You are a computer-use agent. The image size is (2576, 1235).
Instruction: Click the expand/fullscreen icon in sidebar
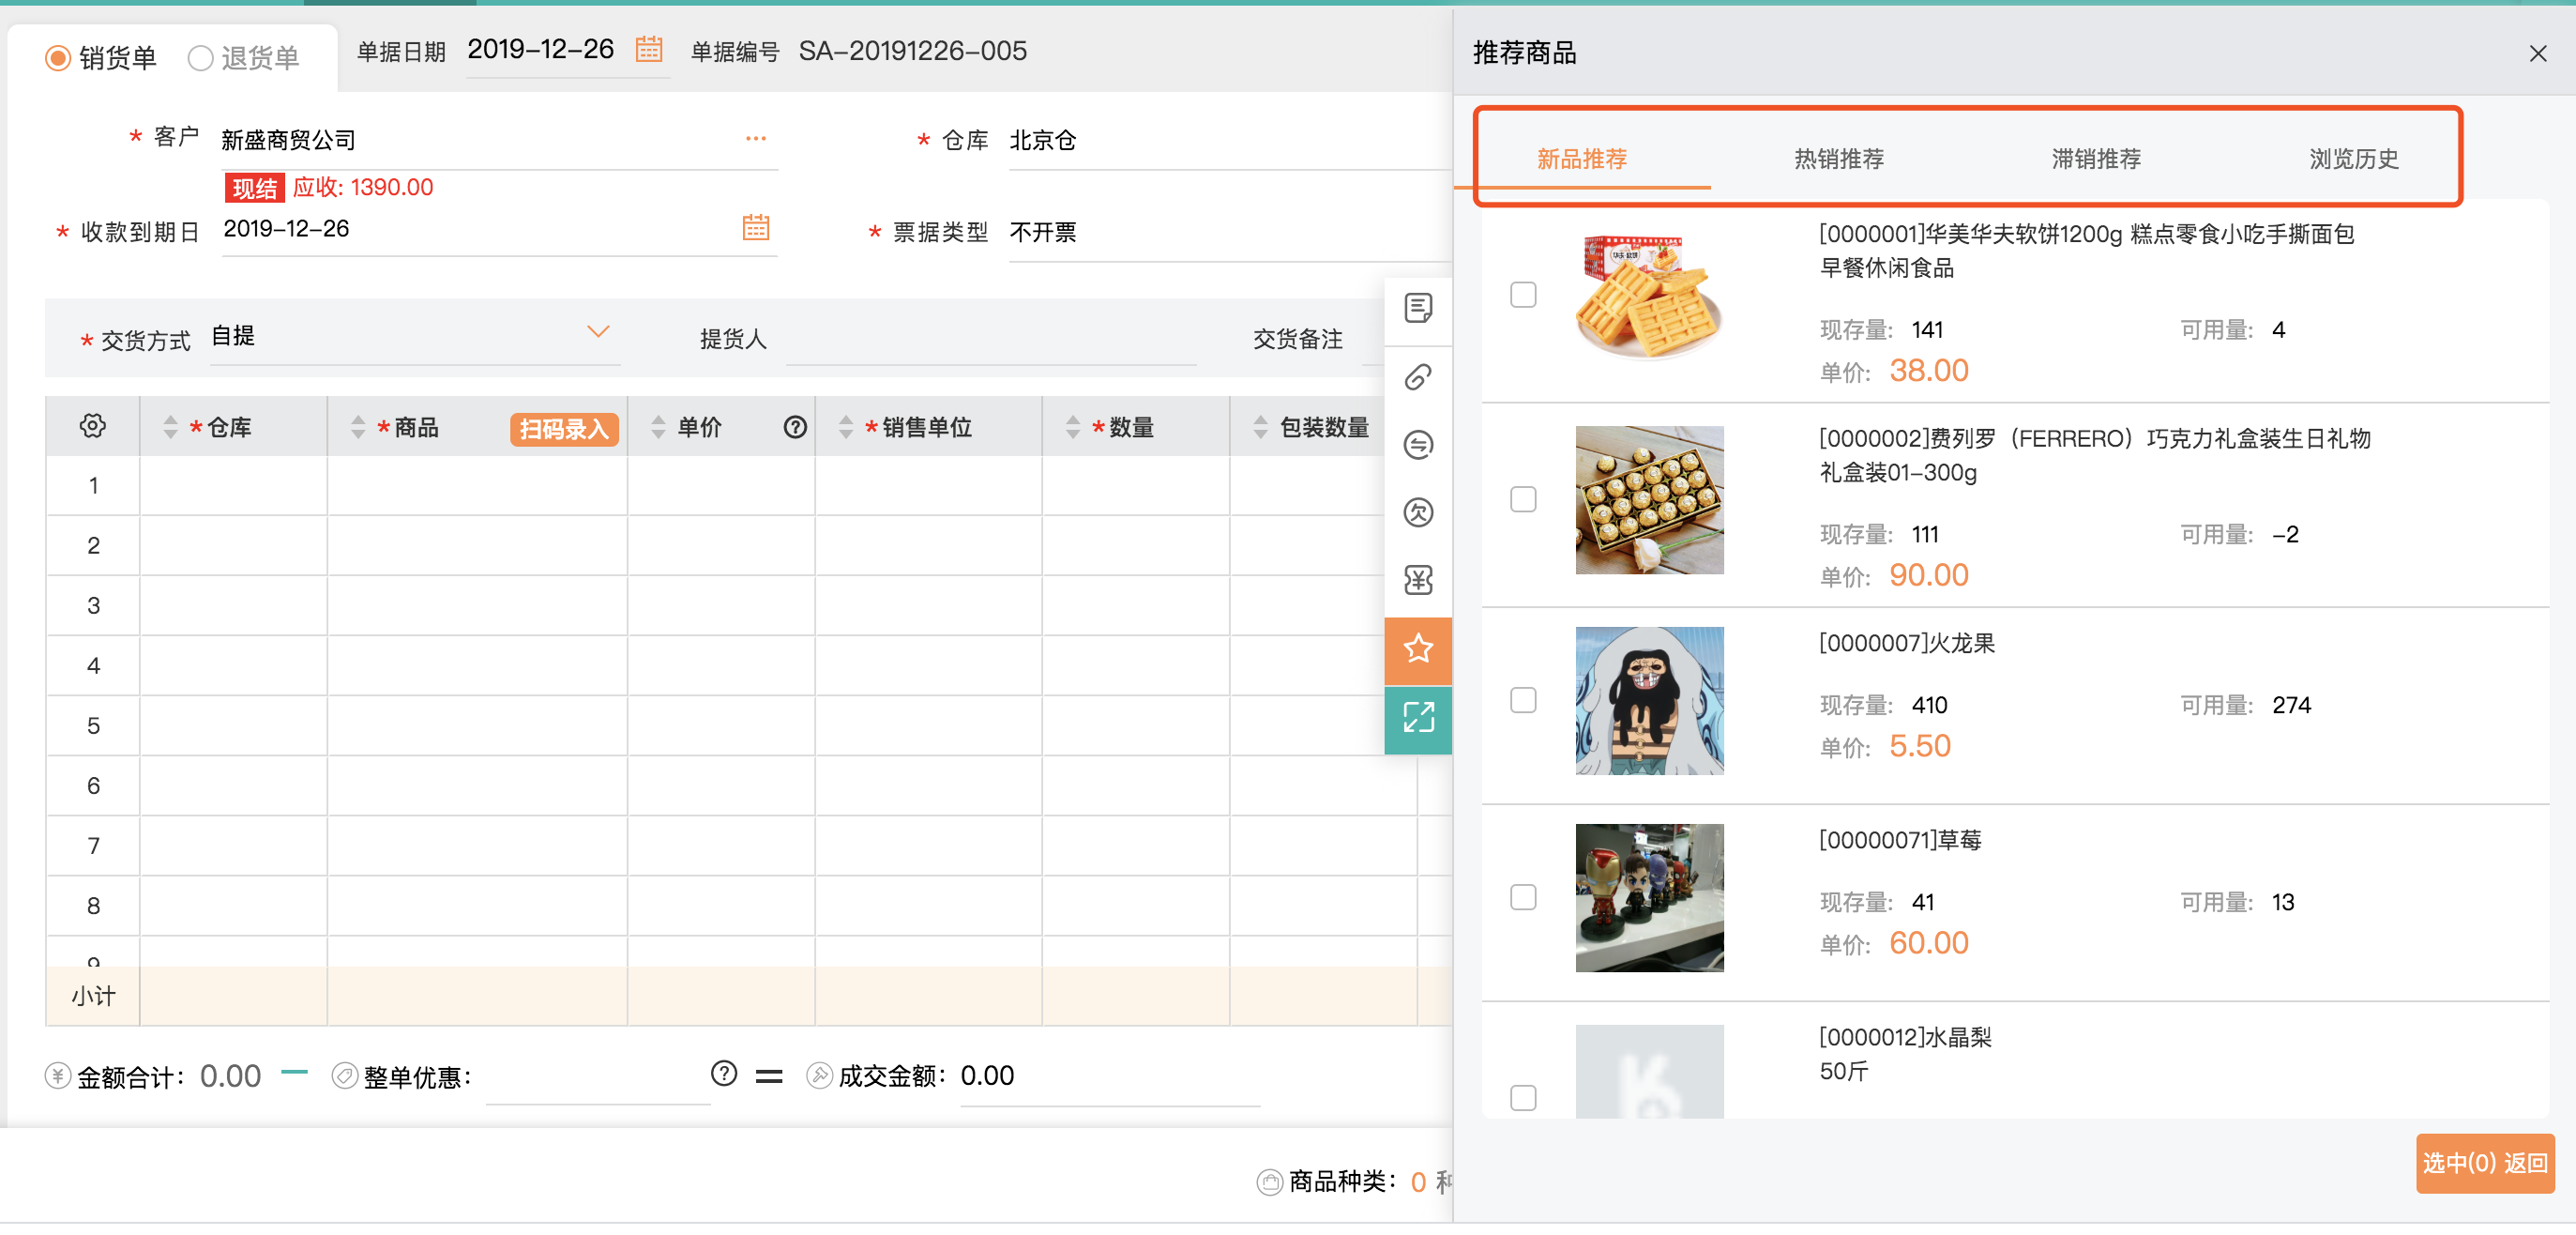pyautogui.click(x=1417, y=717)
